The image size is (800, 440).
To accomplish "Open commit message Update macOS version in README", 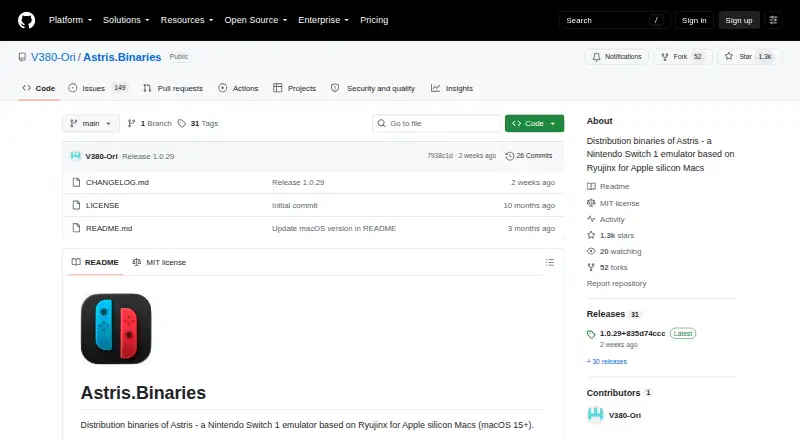I will click(334, 228).
